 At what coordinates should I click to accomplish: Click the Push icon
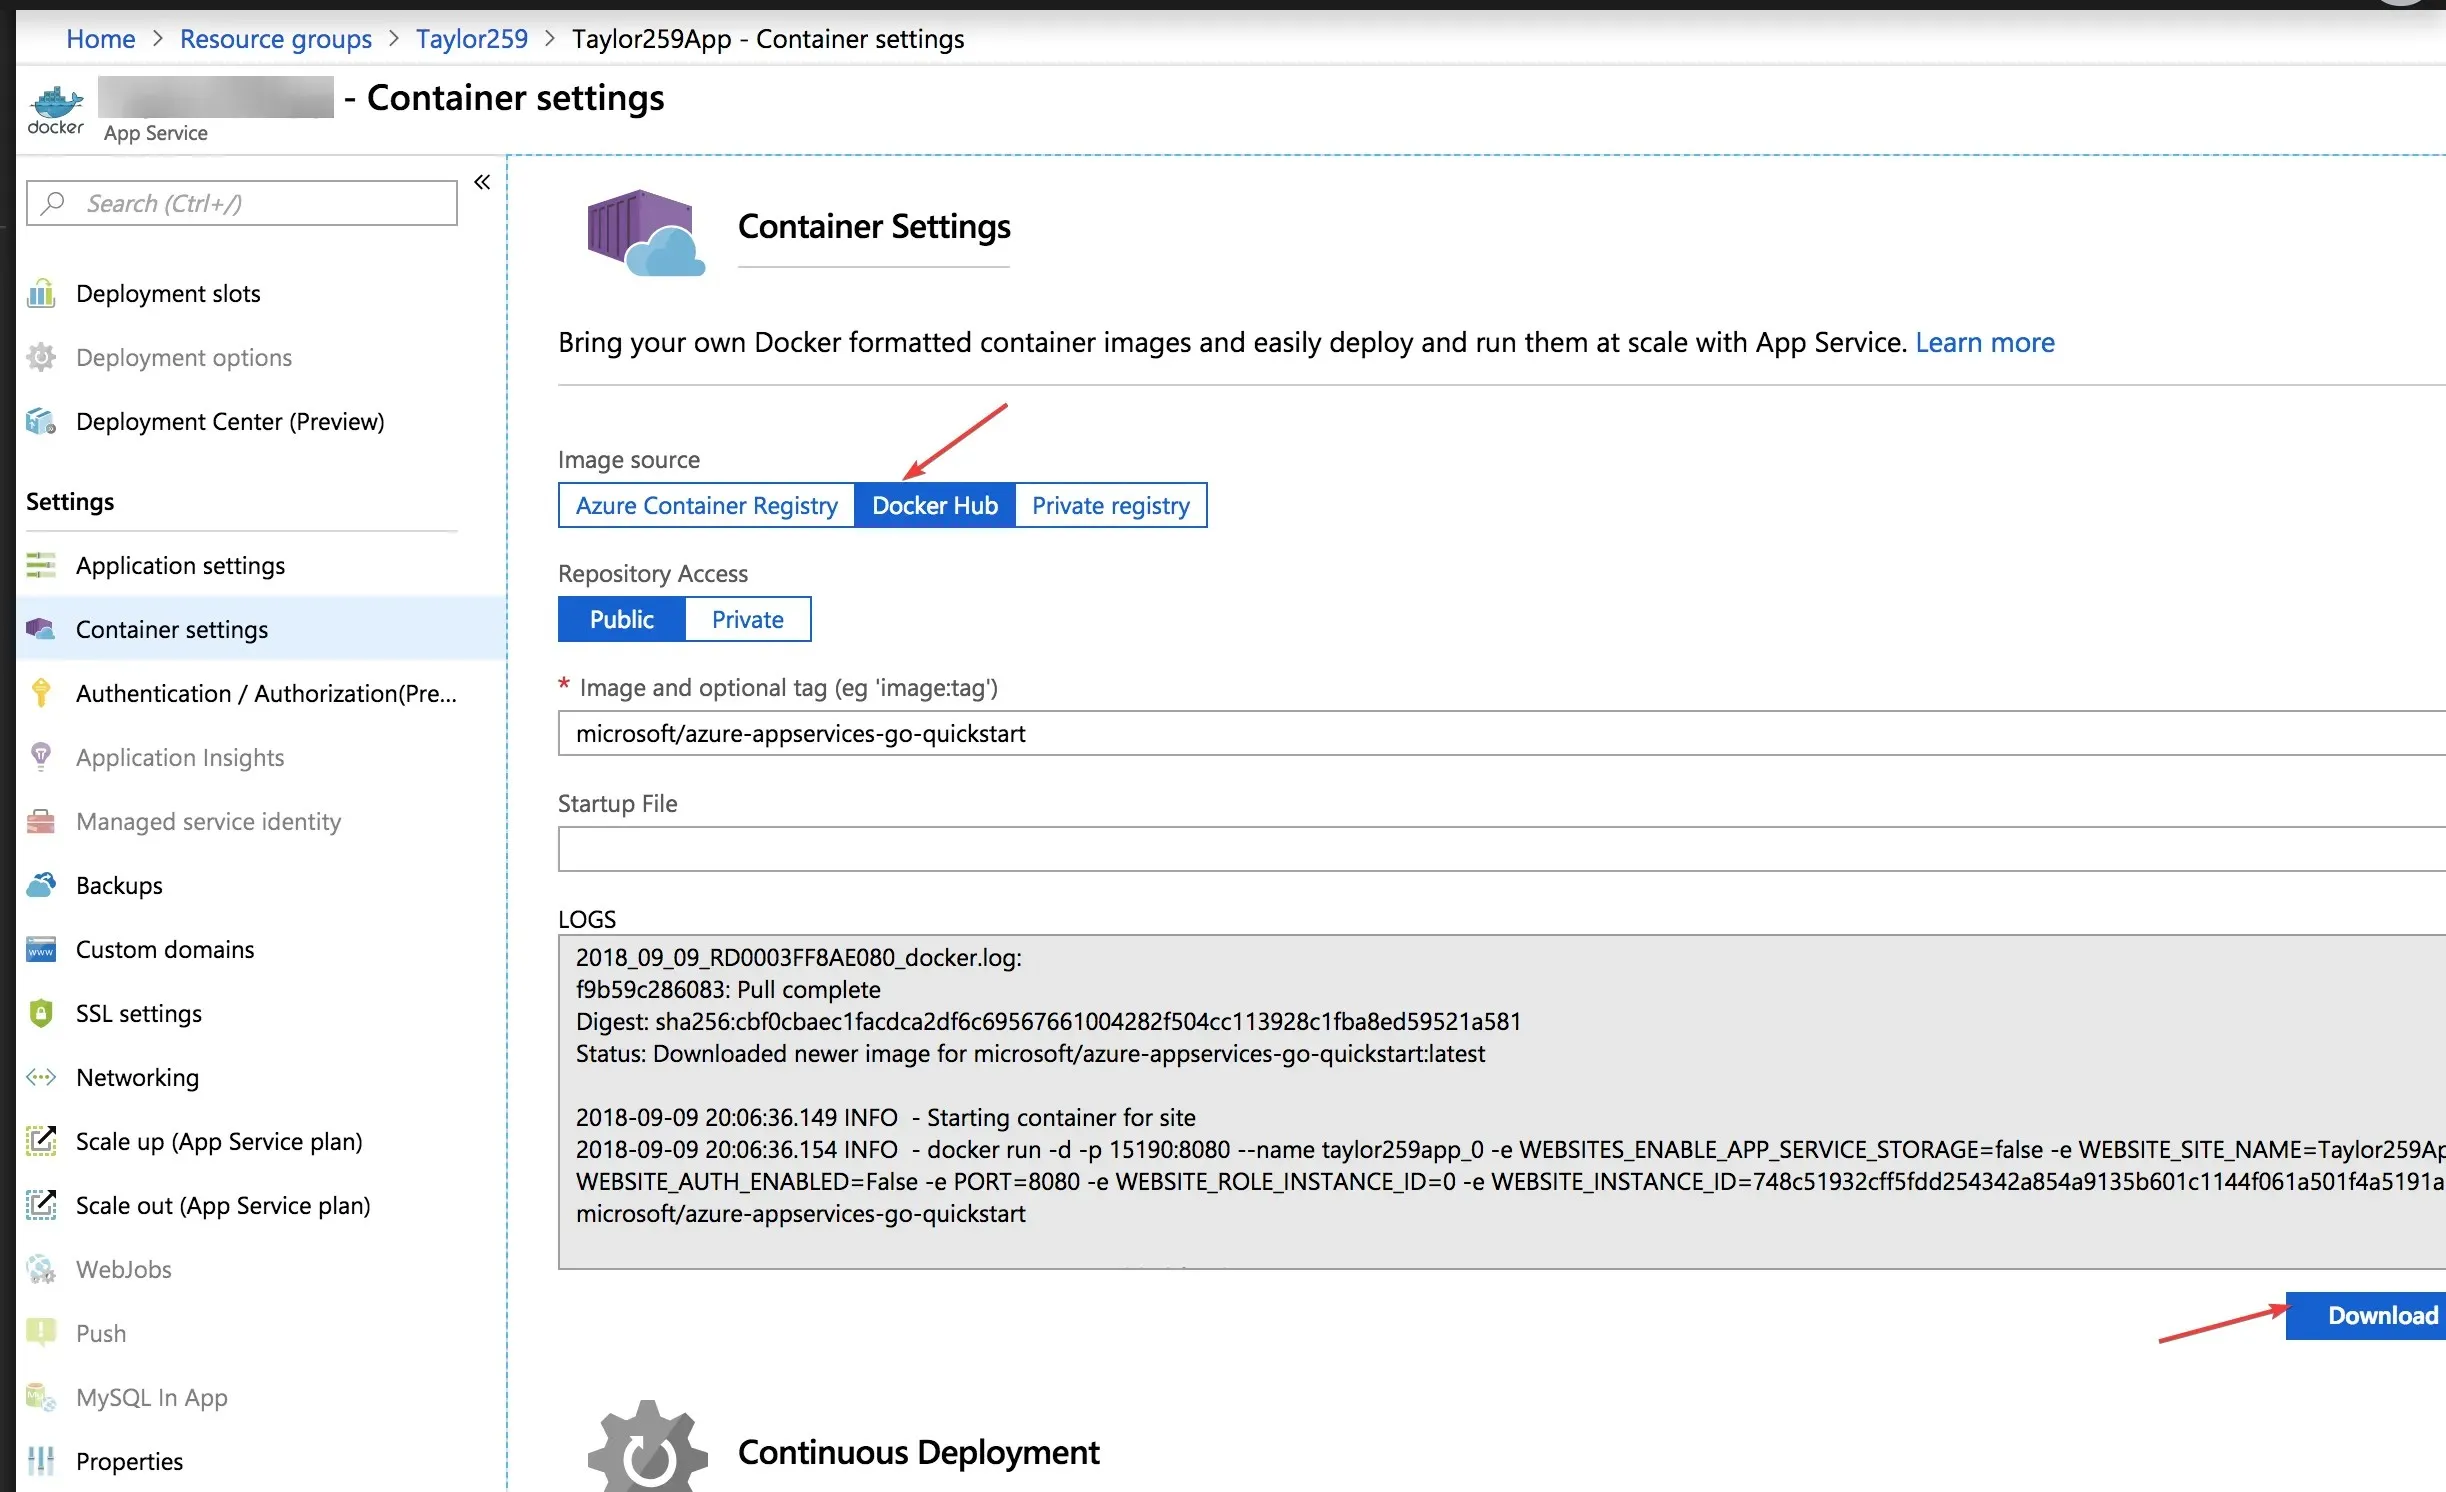[x=41, y=1333]
